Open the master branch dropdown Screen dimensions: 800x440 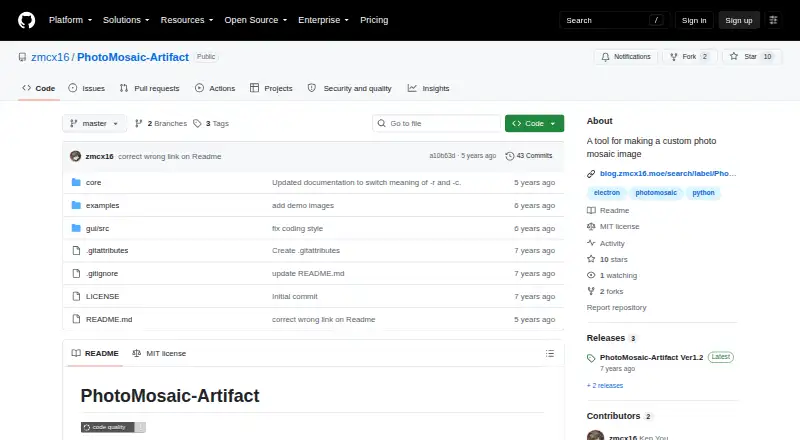tap(94, 124)
